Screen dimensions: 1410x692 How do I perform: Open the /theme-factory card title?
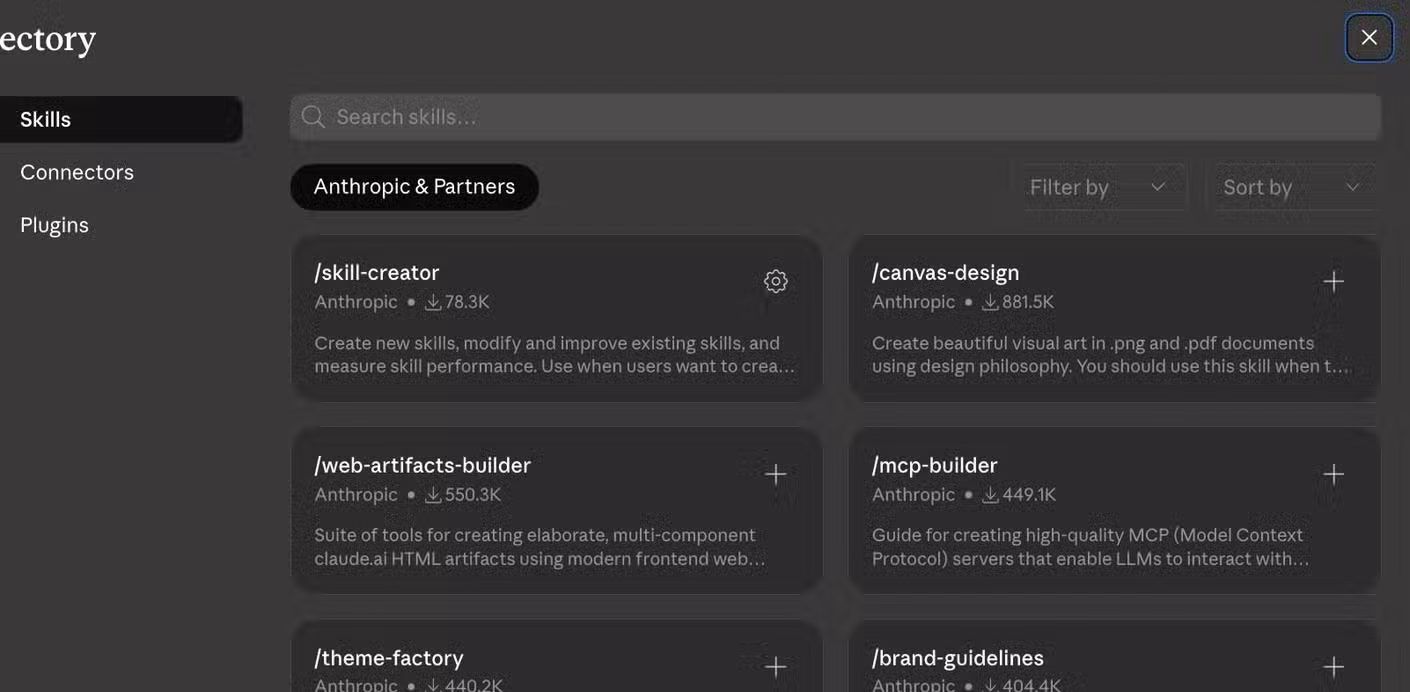[389, 658]
